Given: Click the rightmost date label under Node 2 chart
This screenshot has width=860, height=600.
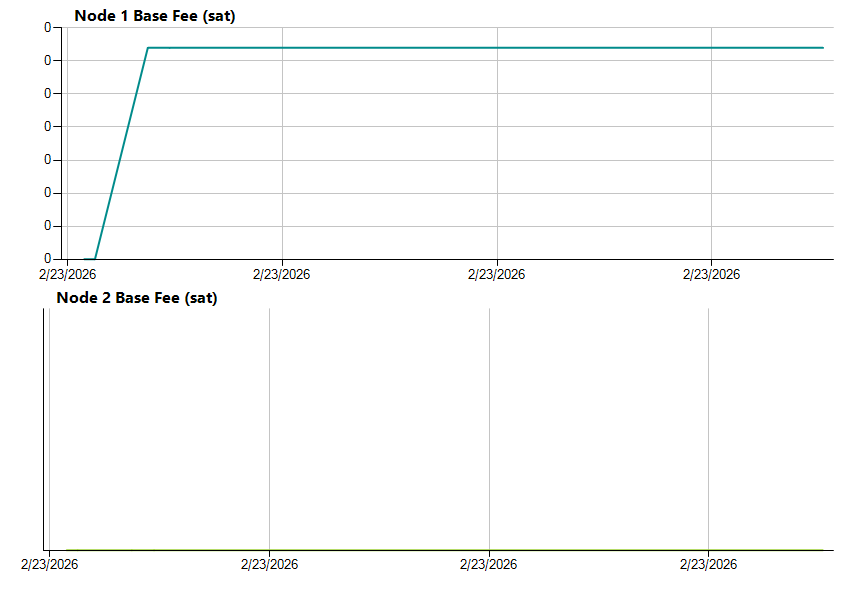Looking at the screenshot, I should (x=708, y=565).
